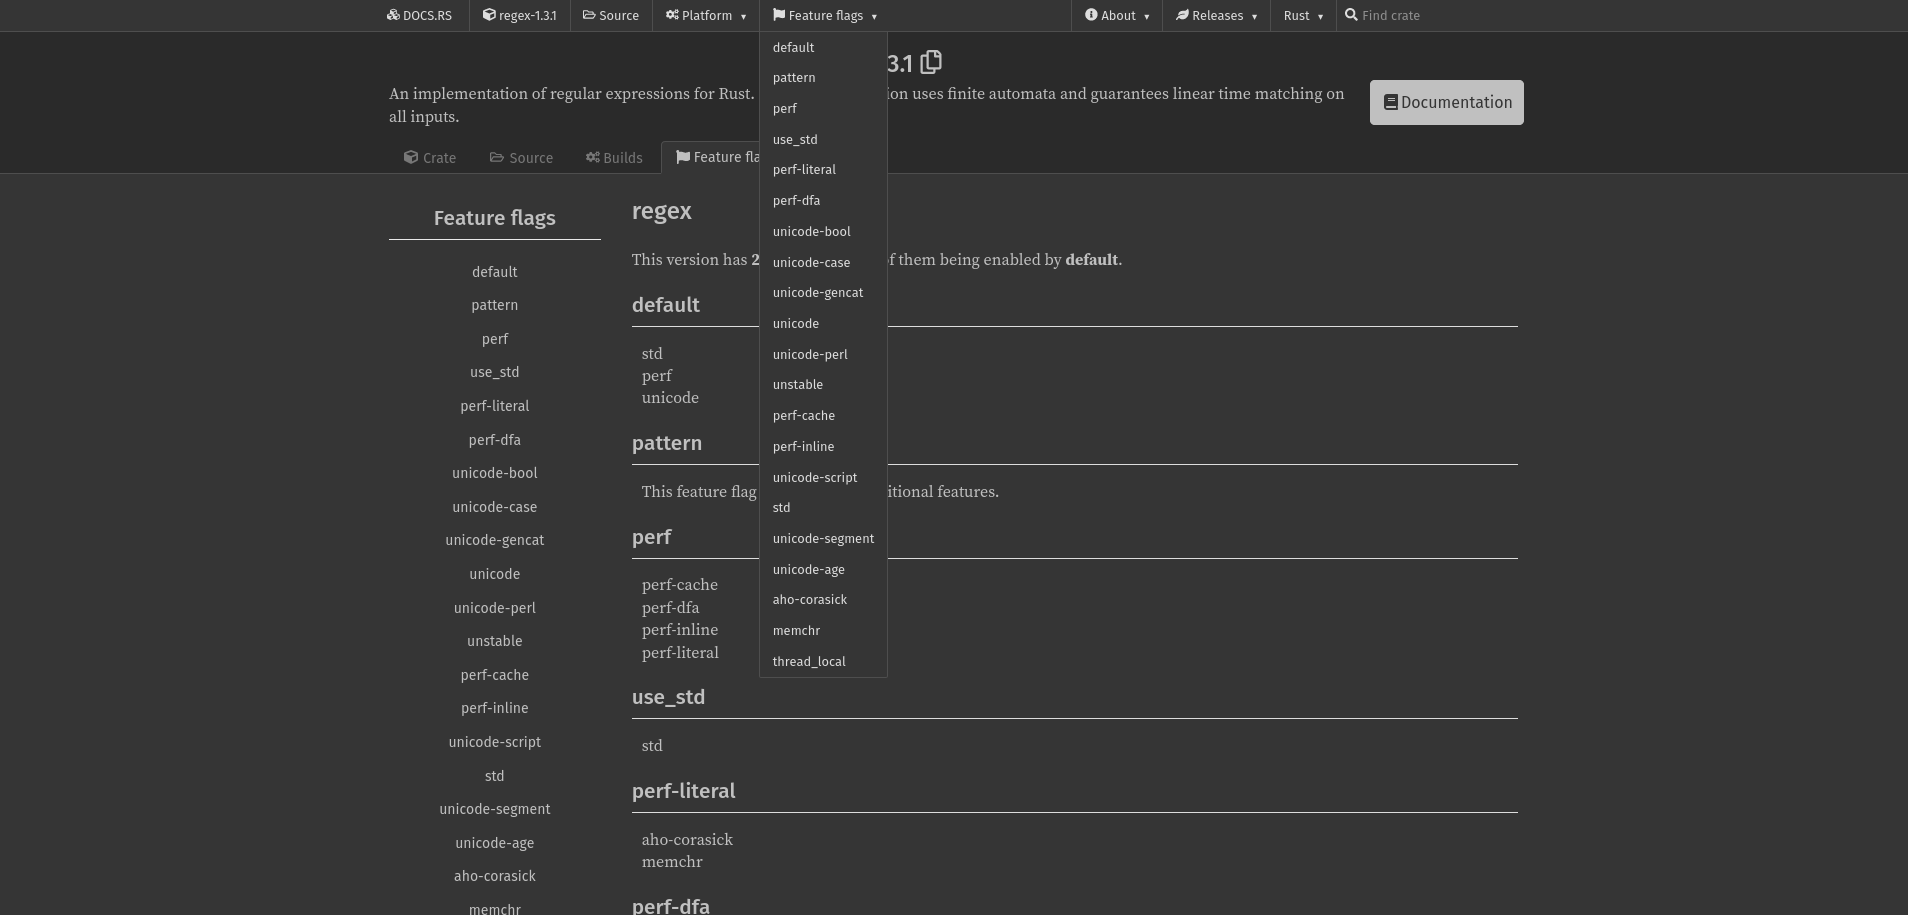Click the search magnifier icon

point(1351,15)
